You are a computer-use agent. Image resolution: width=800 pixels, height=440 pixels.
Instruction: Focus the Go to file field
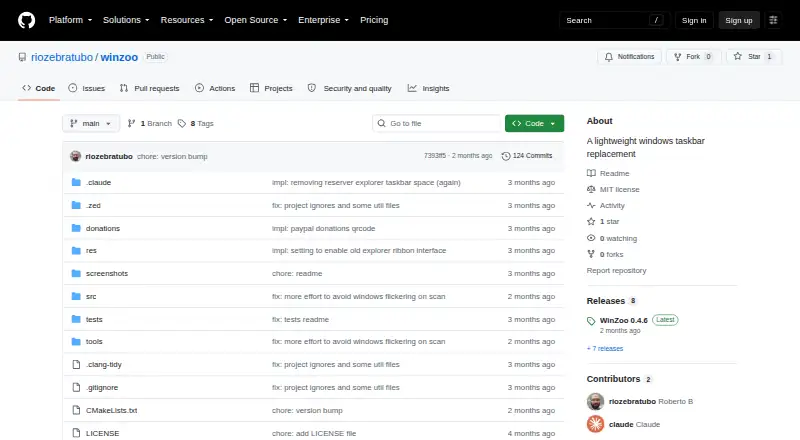(x=437, y=124)
